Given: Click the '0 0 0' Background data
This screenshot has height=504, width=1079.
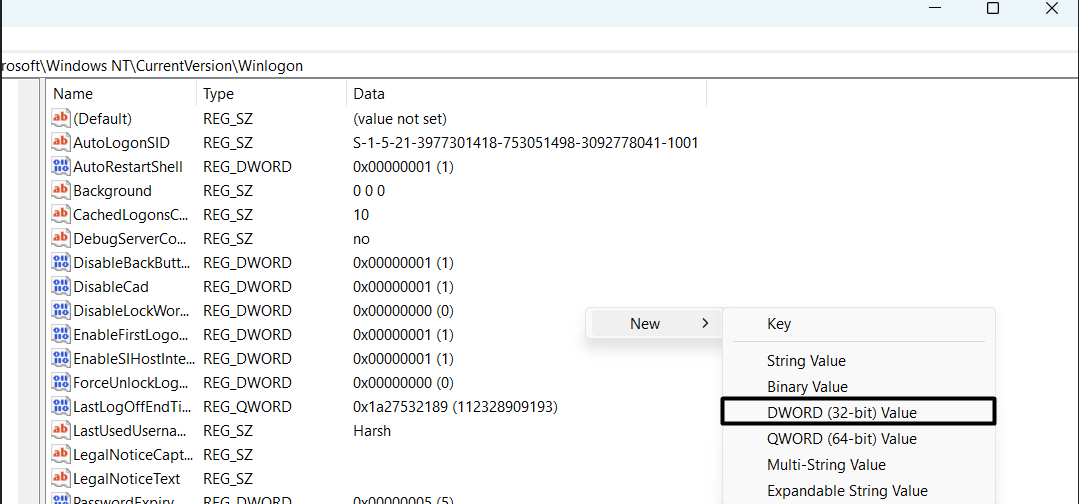Looking at the screenshot, I should 369,191.
